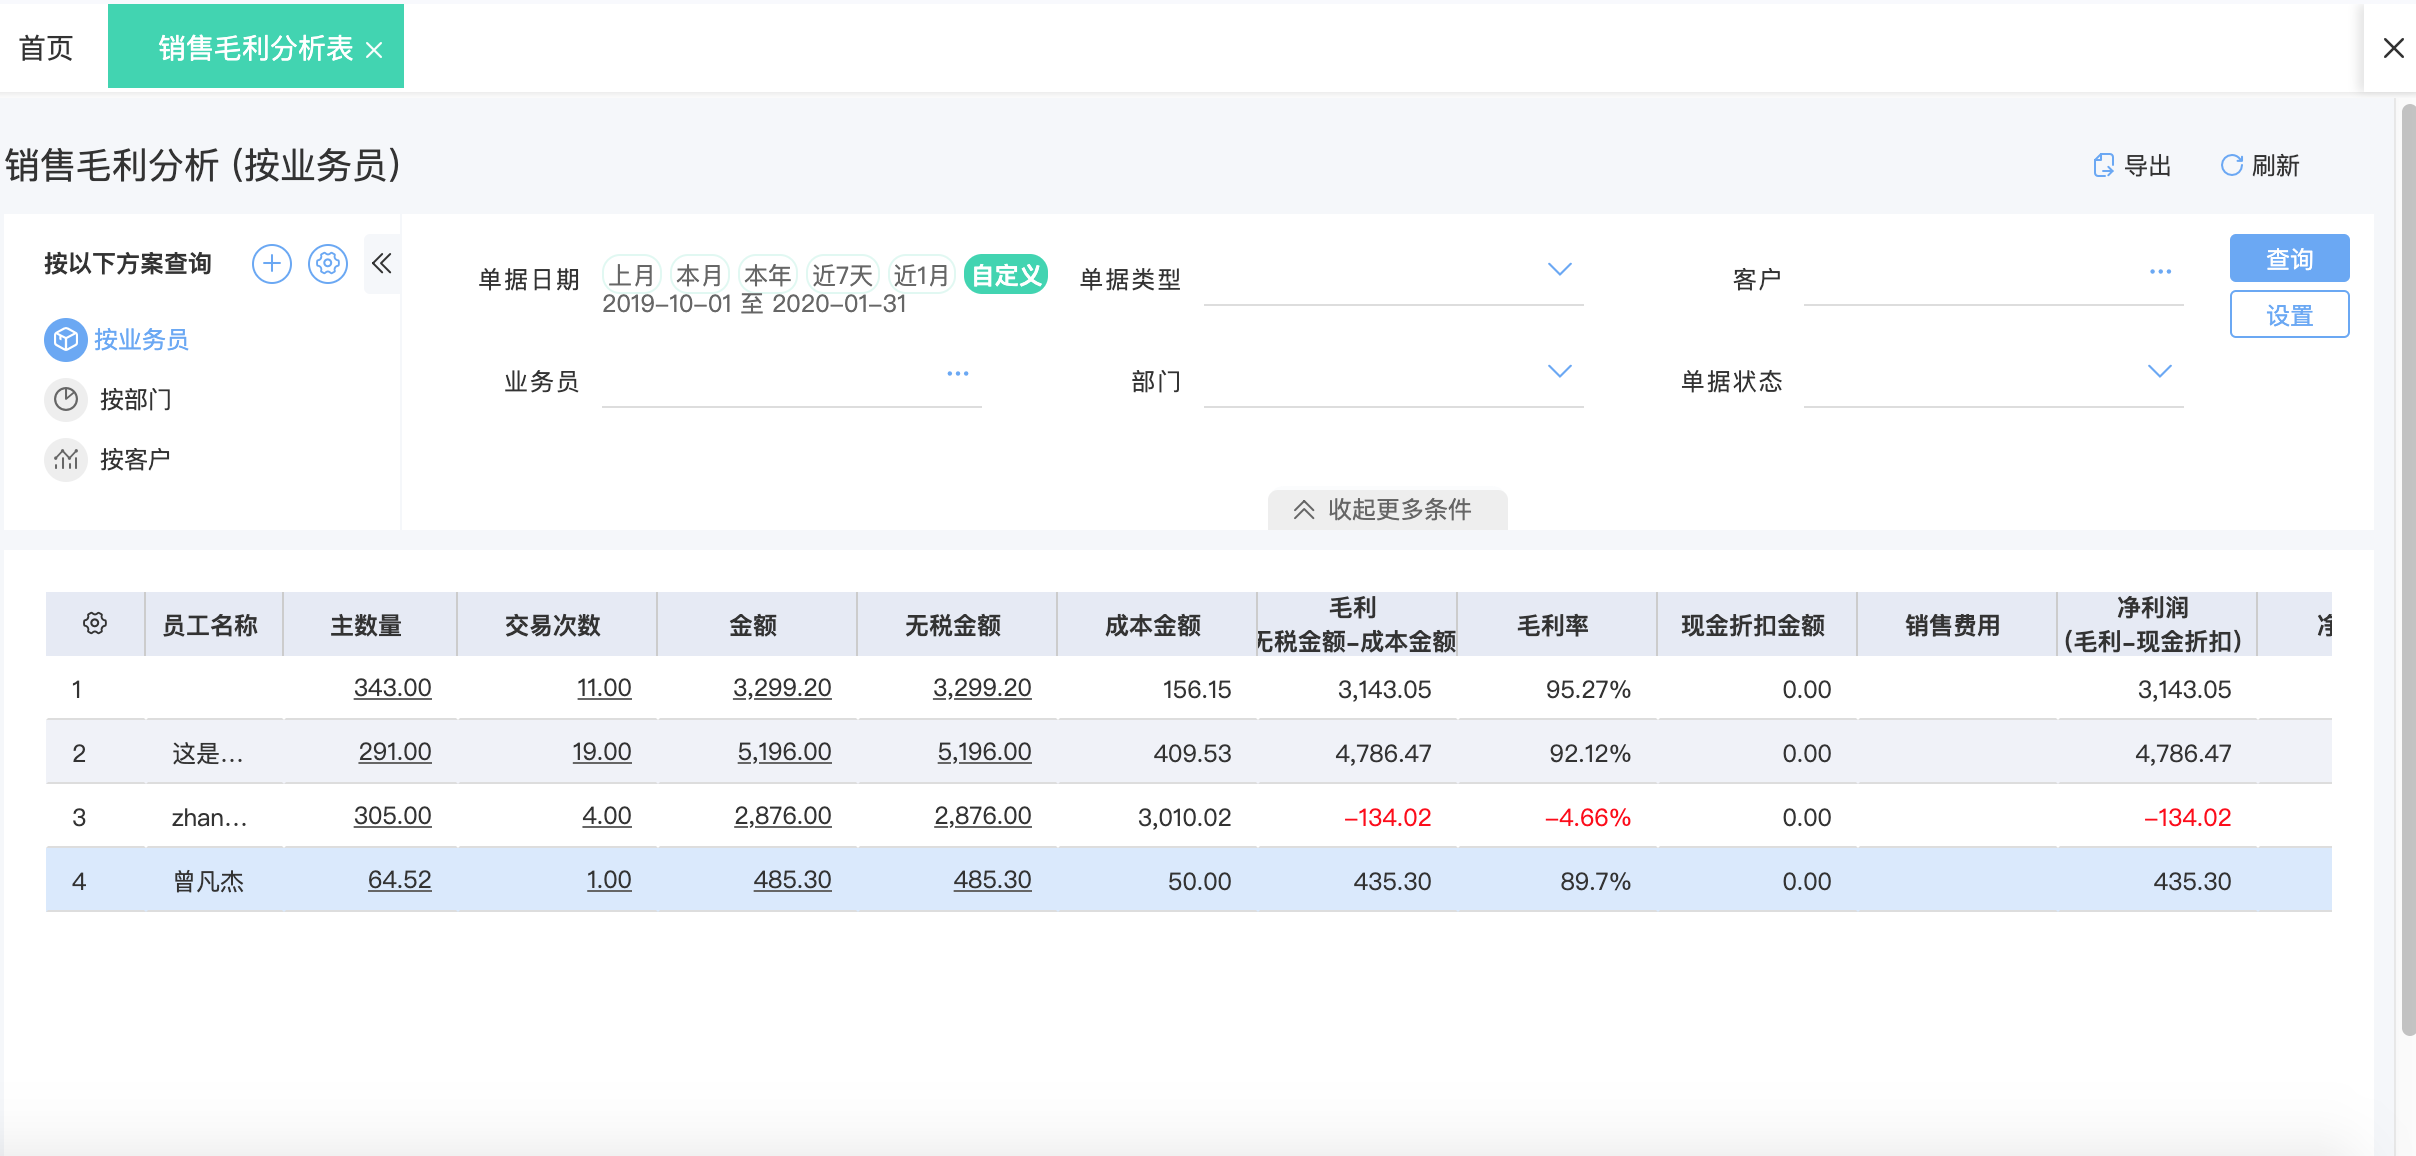This screenshot has height=1156, width=2416.
Task: Select 按客户 analysis scheme icon
Action: coord(63,456)
